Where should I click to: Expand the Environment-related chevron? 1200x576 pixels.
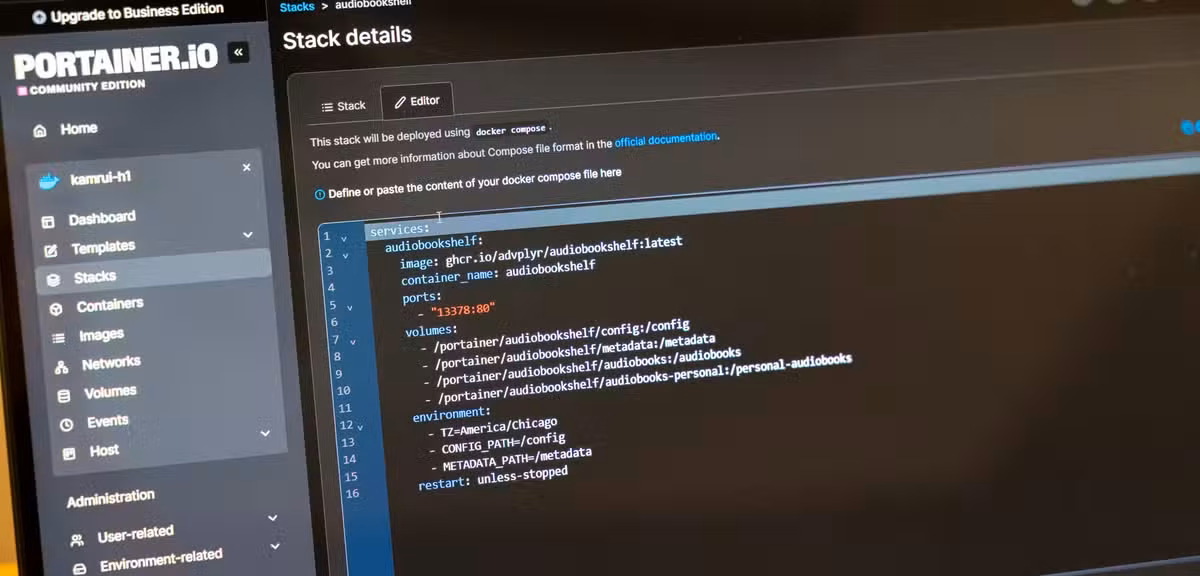[275, 547]
